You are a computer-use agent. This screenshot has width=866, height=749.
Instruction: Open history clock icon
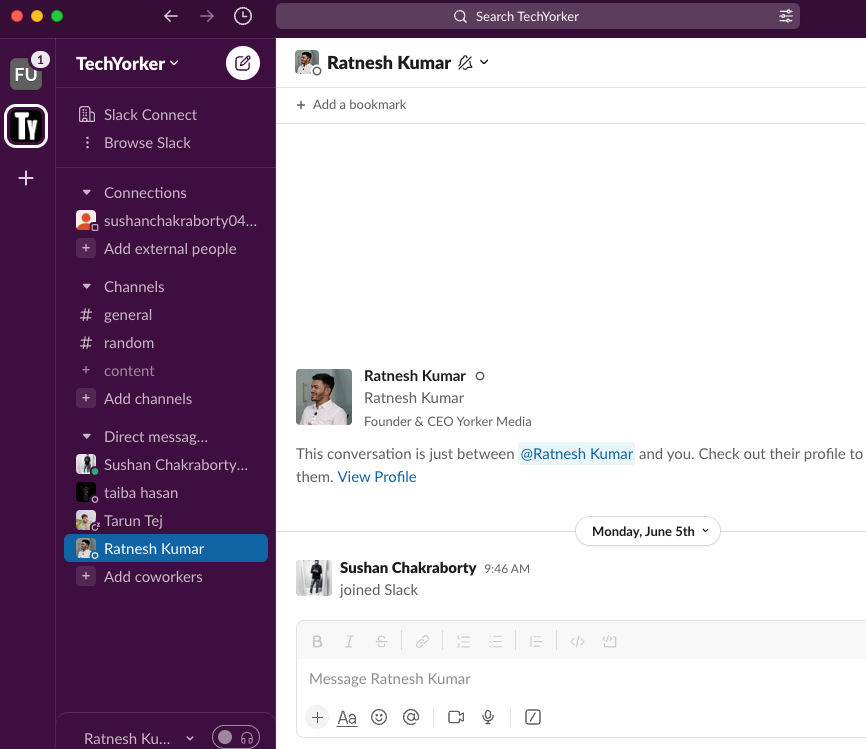(x=243, y=16)
